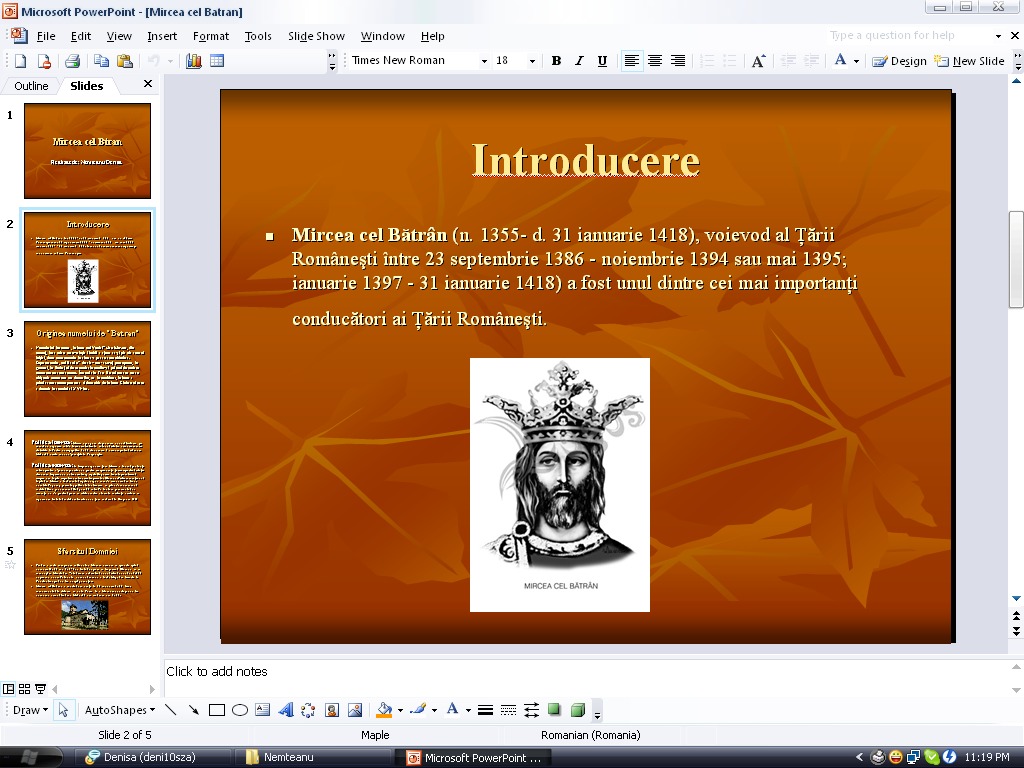Expand the font size dropdown
1024x768 pixels.
click(x=532, y=61)
